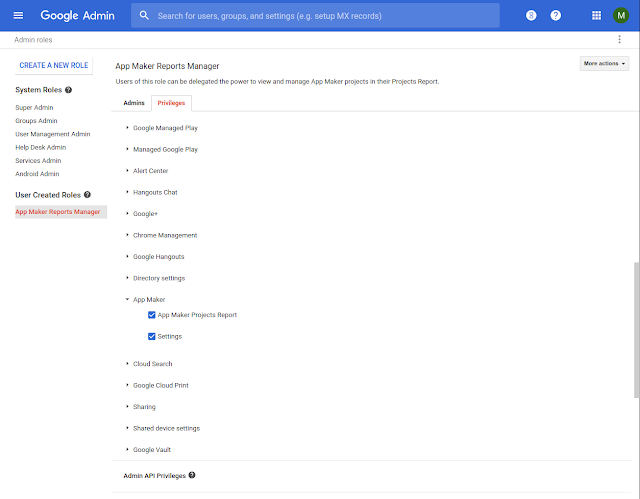
Task: Switch to the Admins tab
Action: pyautogui.click(x=134, y=103)
